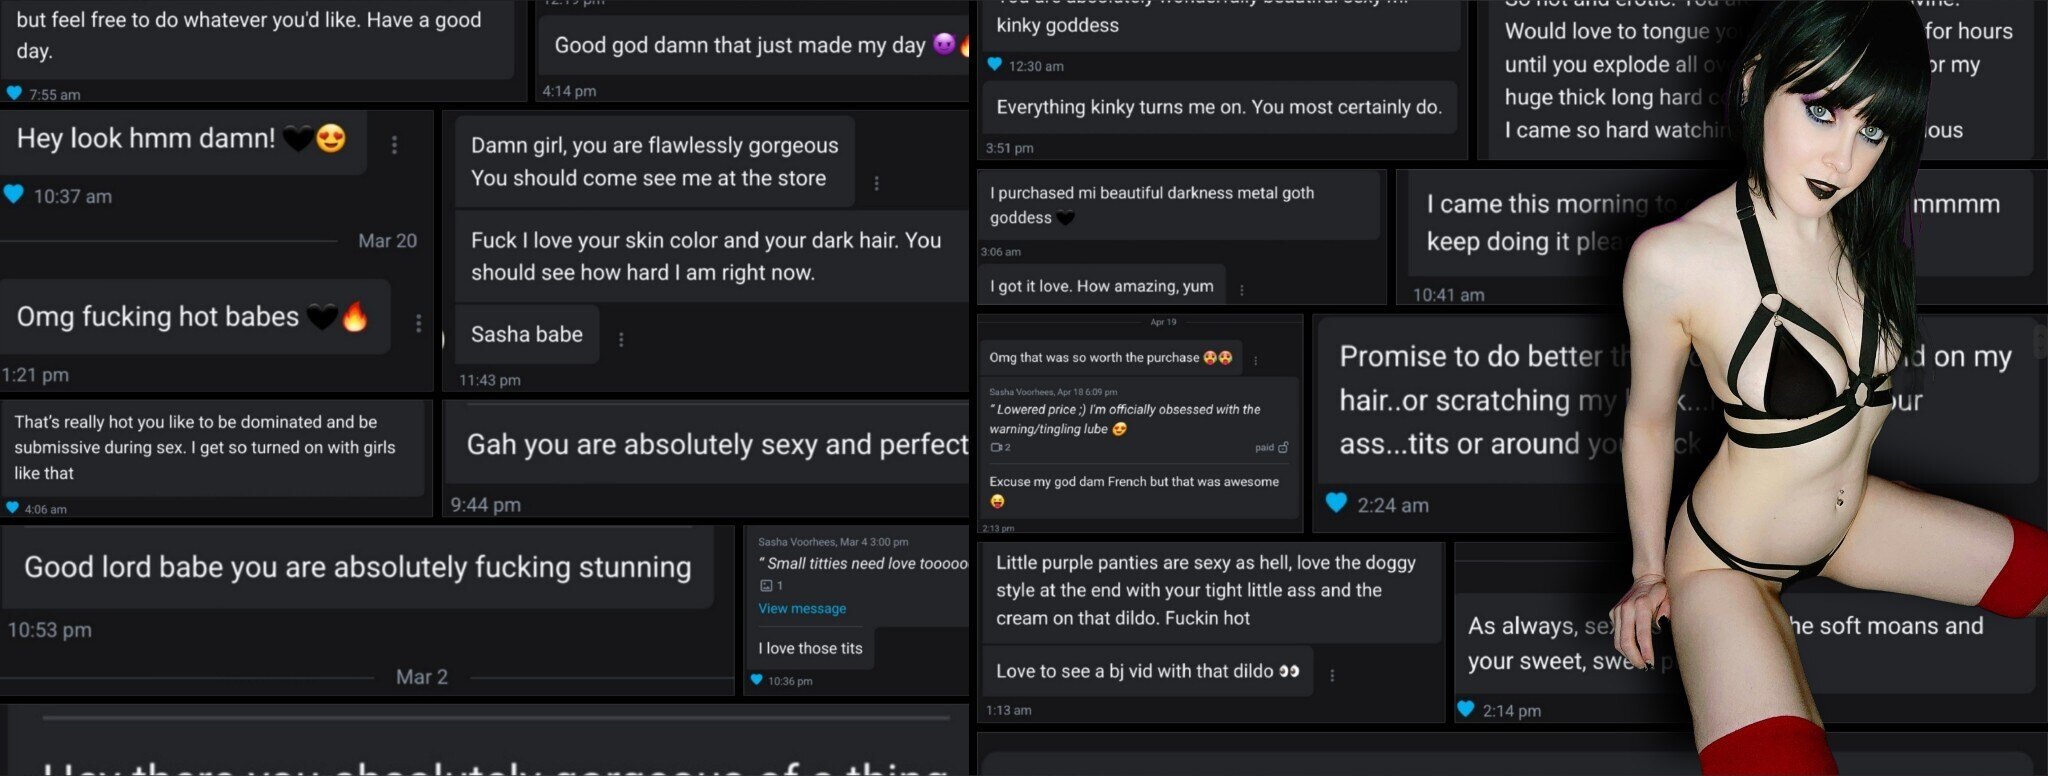Open the three-dot menu on 'Hey look hmm damn!'
The height and width of the screenshot is (776, 2048).
[x=395, y=144]
